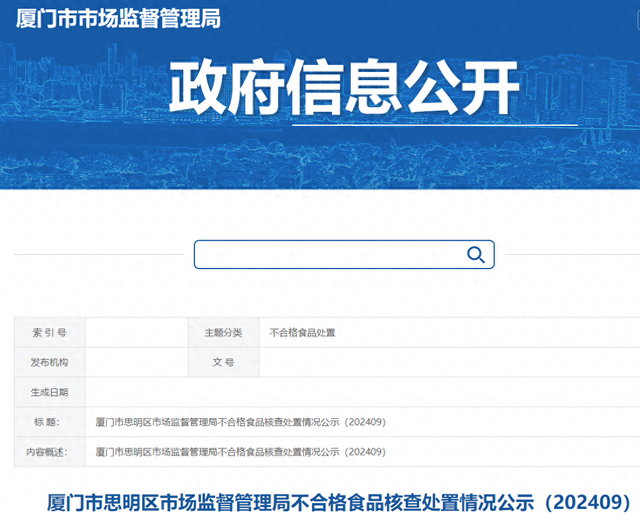
Task: Click the empty value cell beside 索引号
Action: [136, 332]
